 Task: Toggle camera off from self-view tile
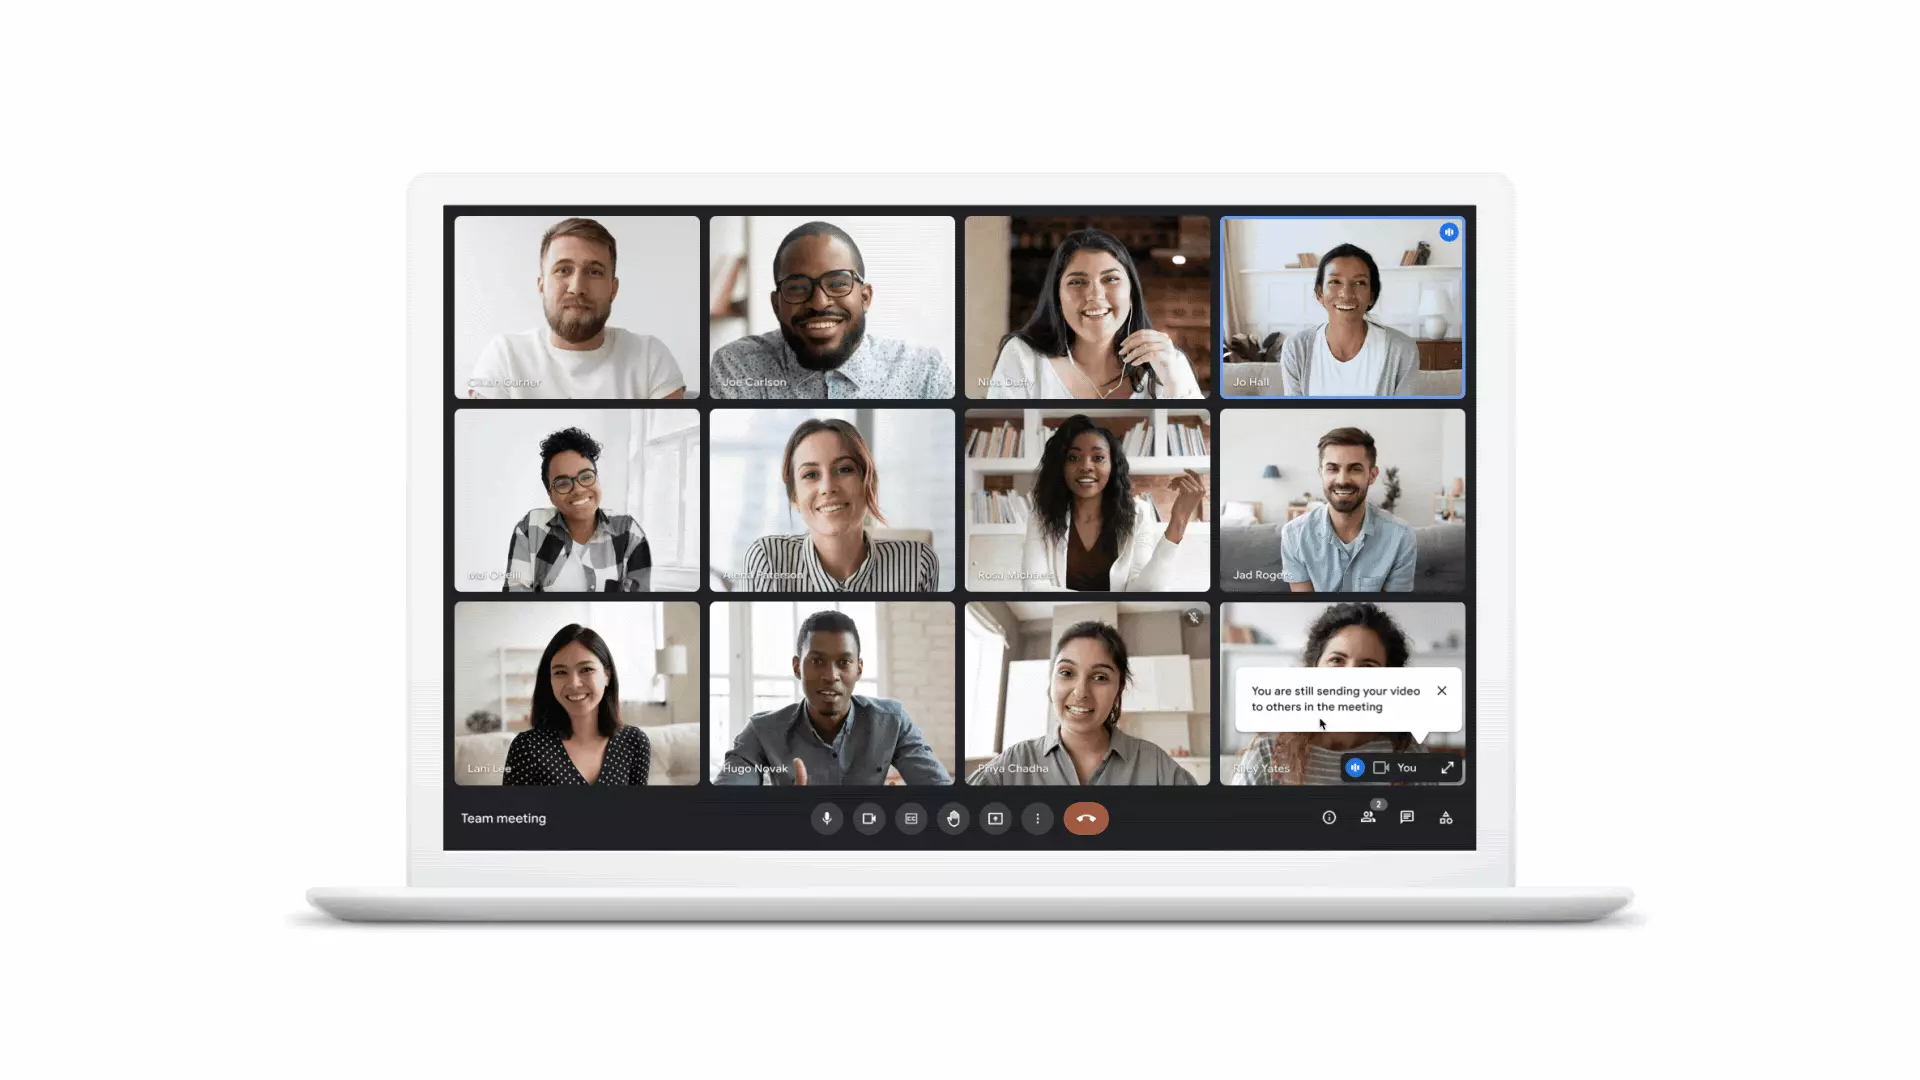point(1381,766)
